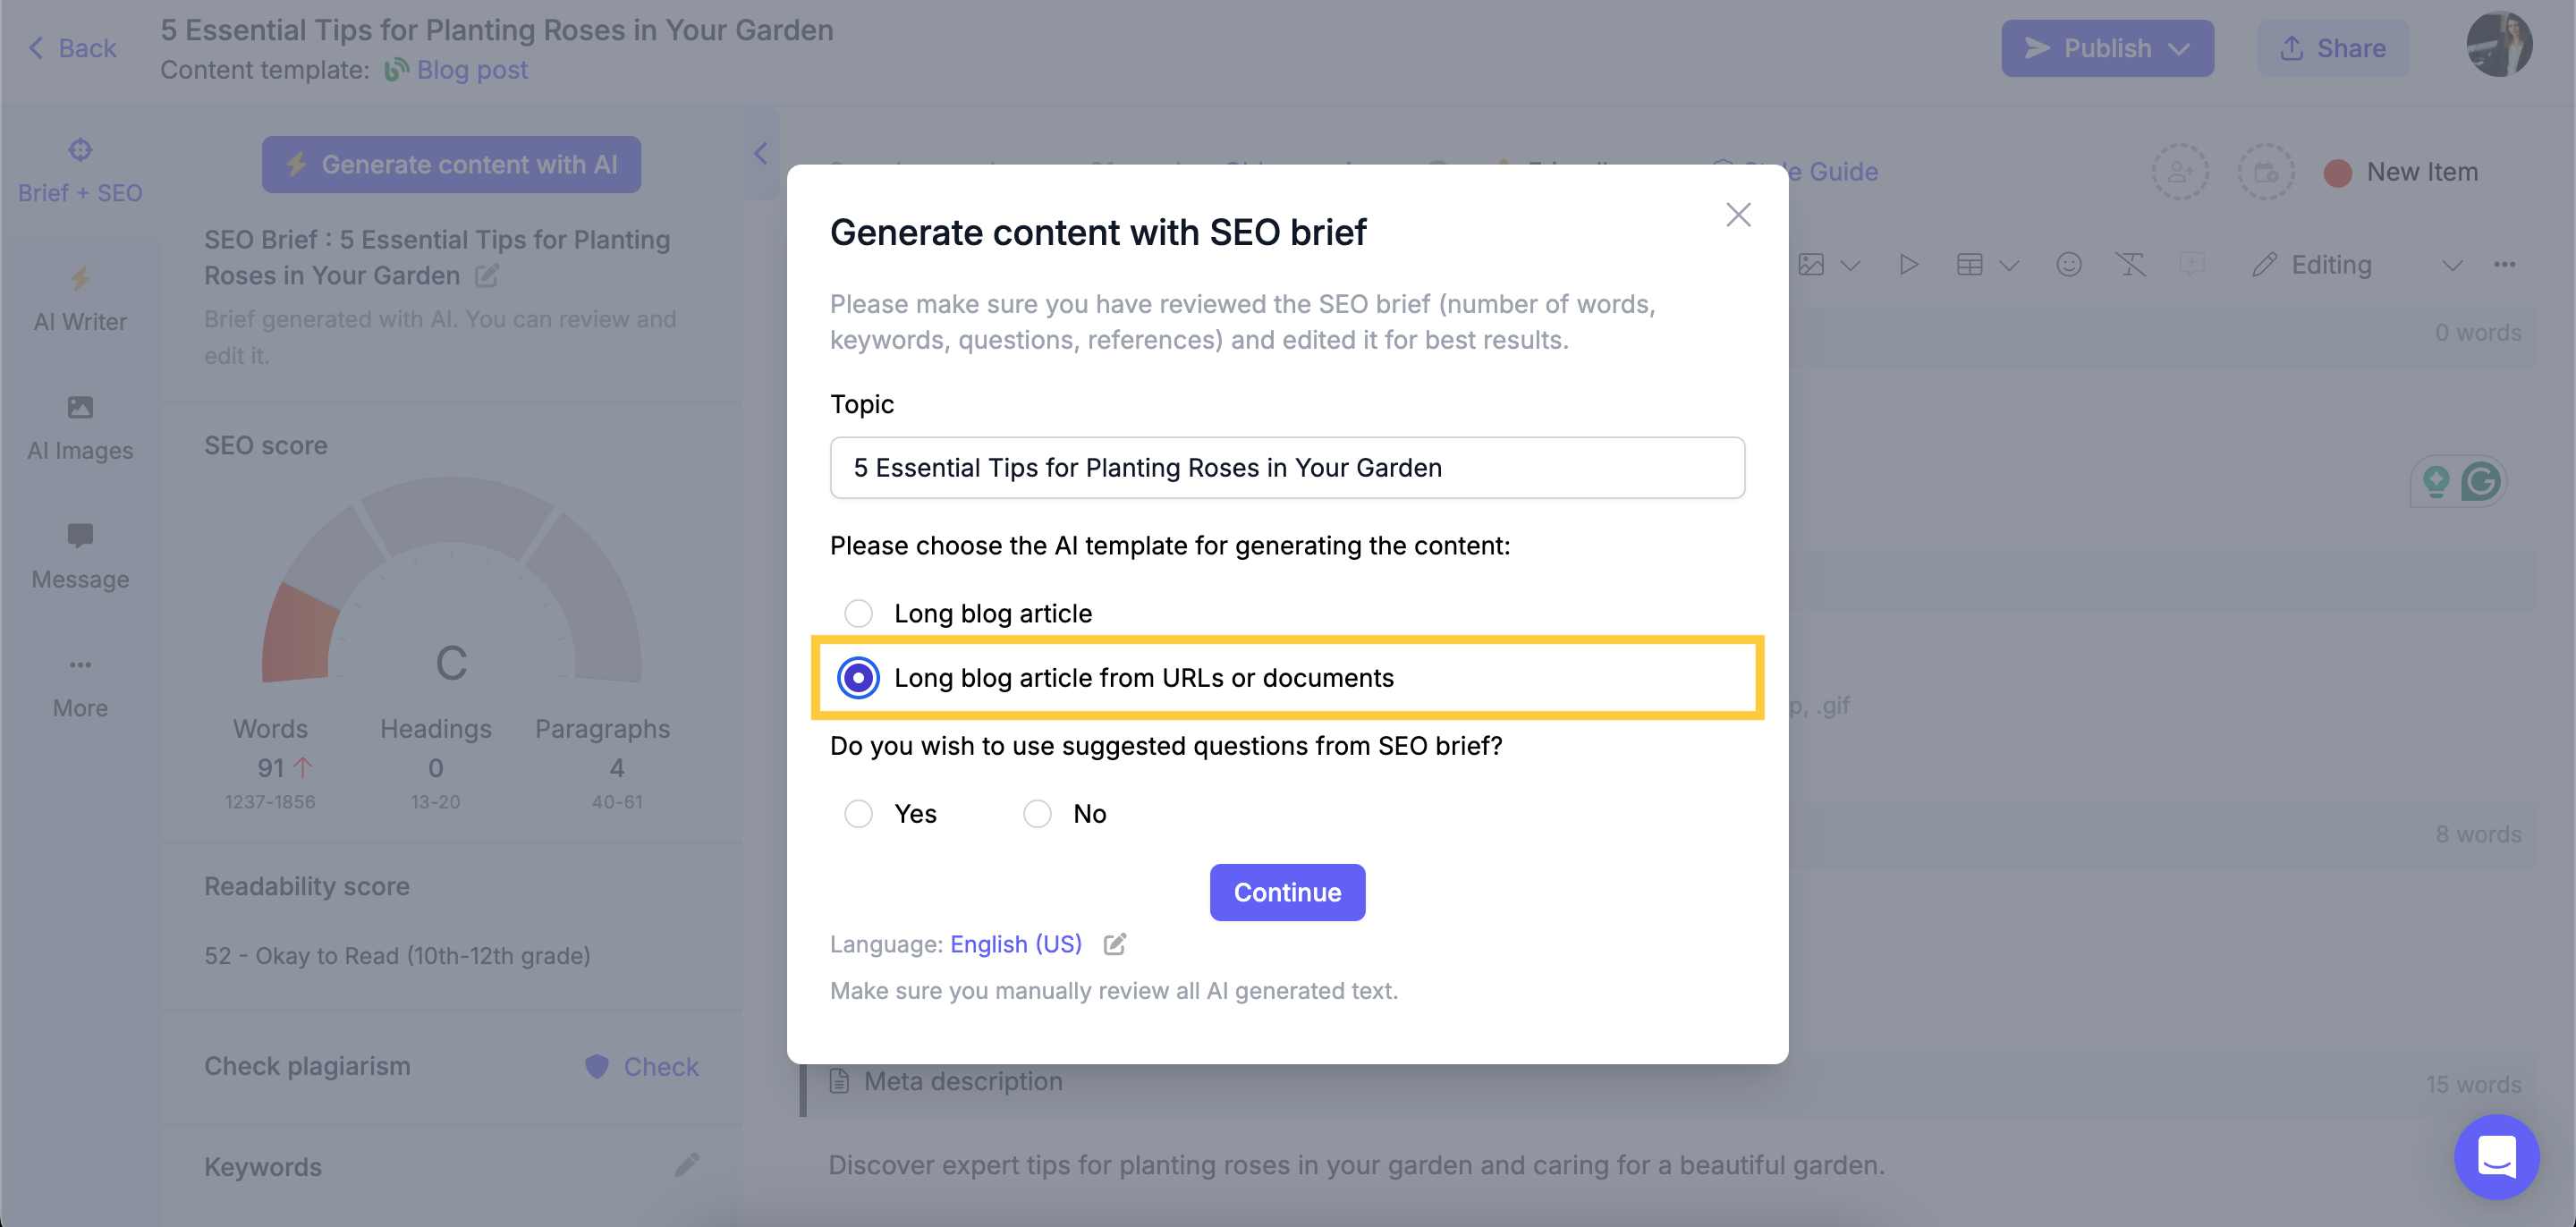Select Yes for suggested SEO questions
The image size is (2576, 1227).
pos(860,811)
